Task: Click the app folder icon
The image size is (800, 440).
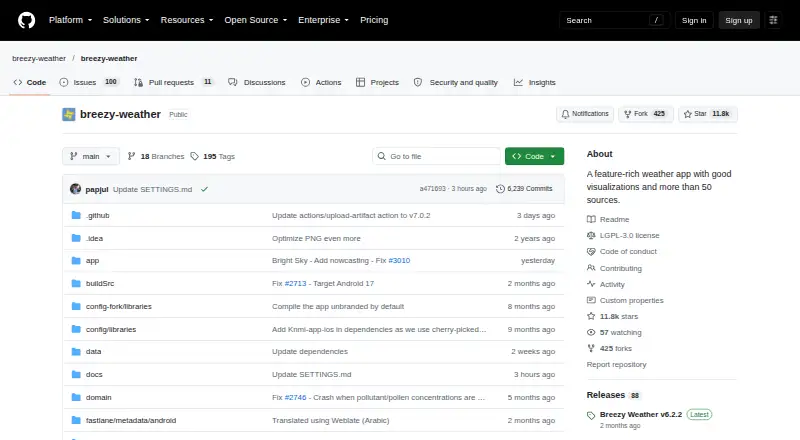Action: click(x=76, y=261)
